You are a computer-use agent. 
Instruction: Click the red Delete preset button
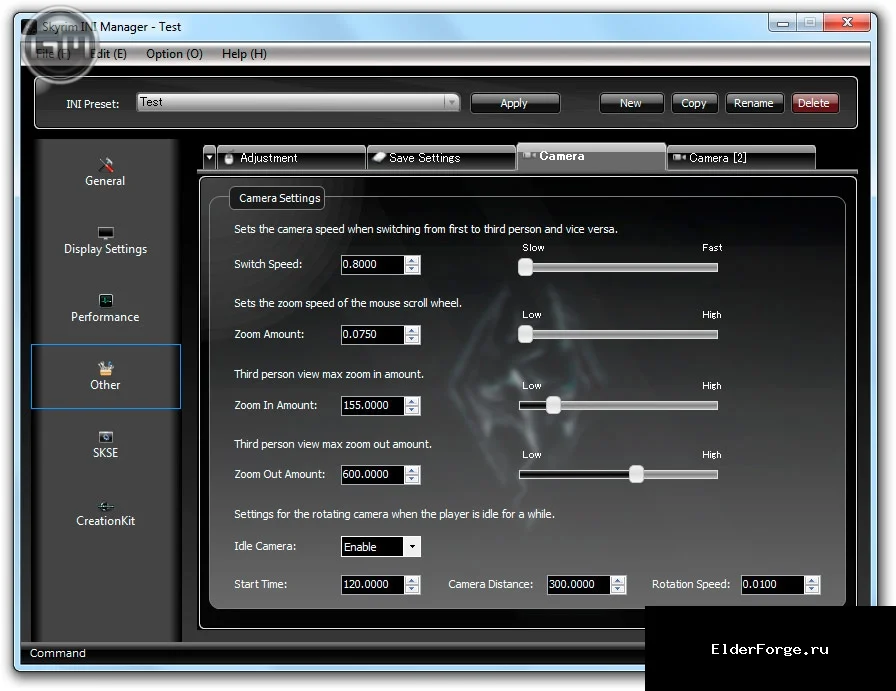(814, 103)
